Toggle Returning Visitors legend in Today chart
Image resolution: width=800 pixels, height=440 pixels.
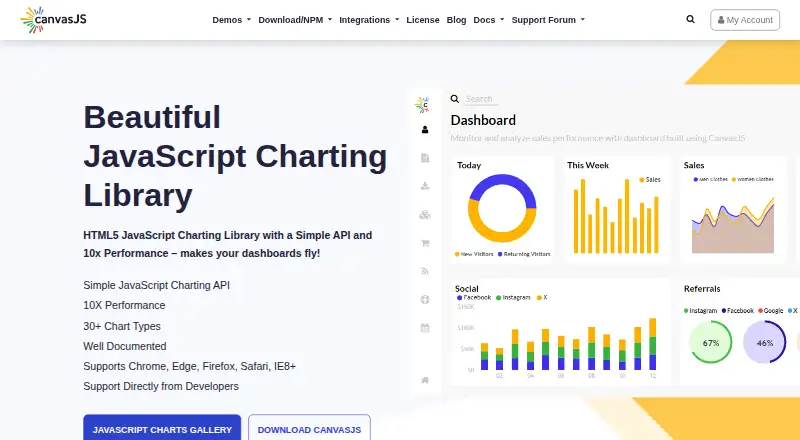[x=524, y=254]
